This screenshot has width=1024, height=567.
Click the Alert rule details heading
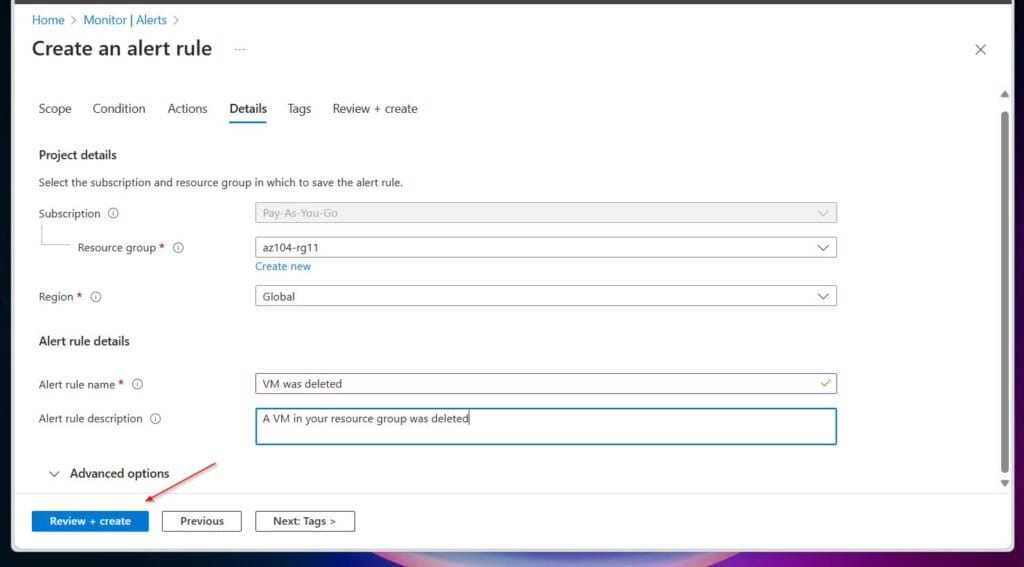tap(84, 342)
